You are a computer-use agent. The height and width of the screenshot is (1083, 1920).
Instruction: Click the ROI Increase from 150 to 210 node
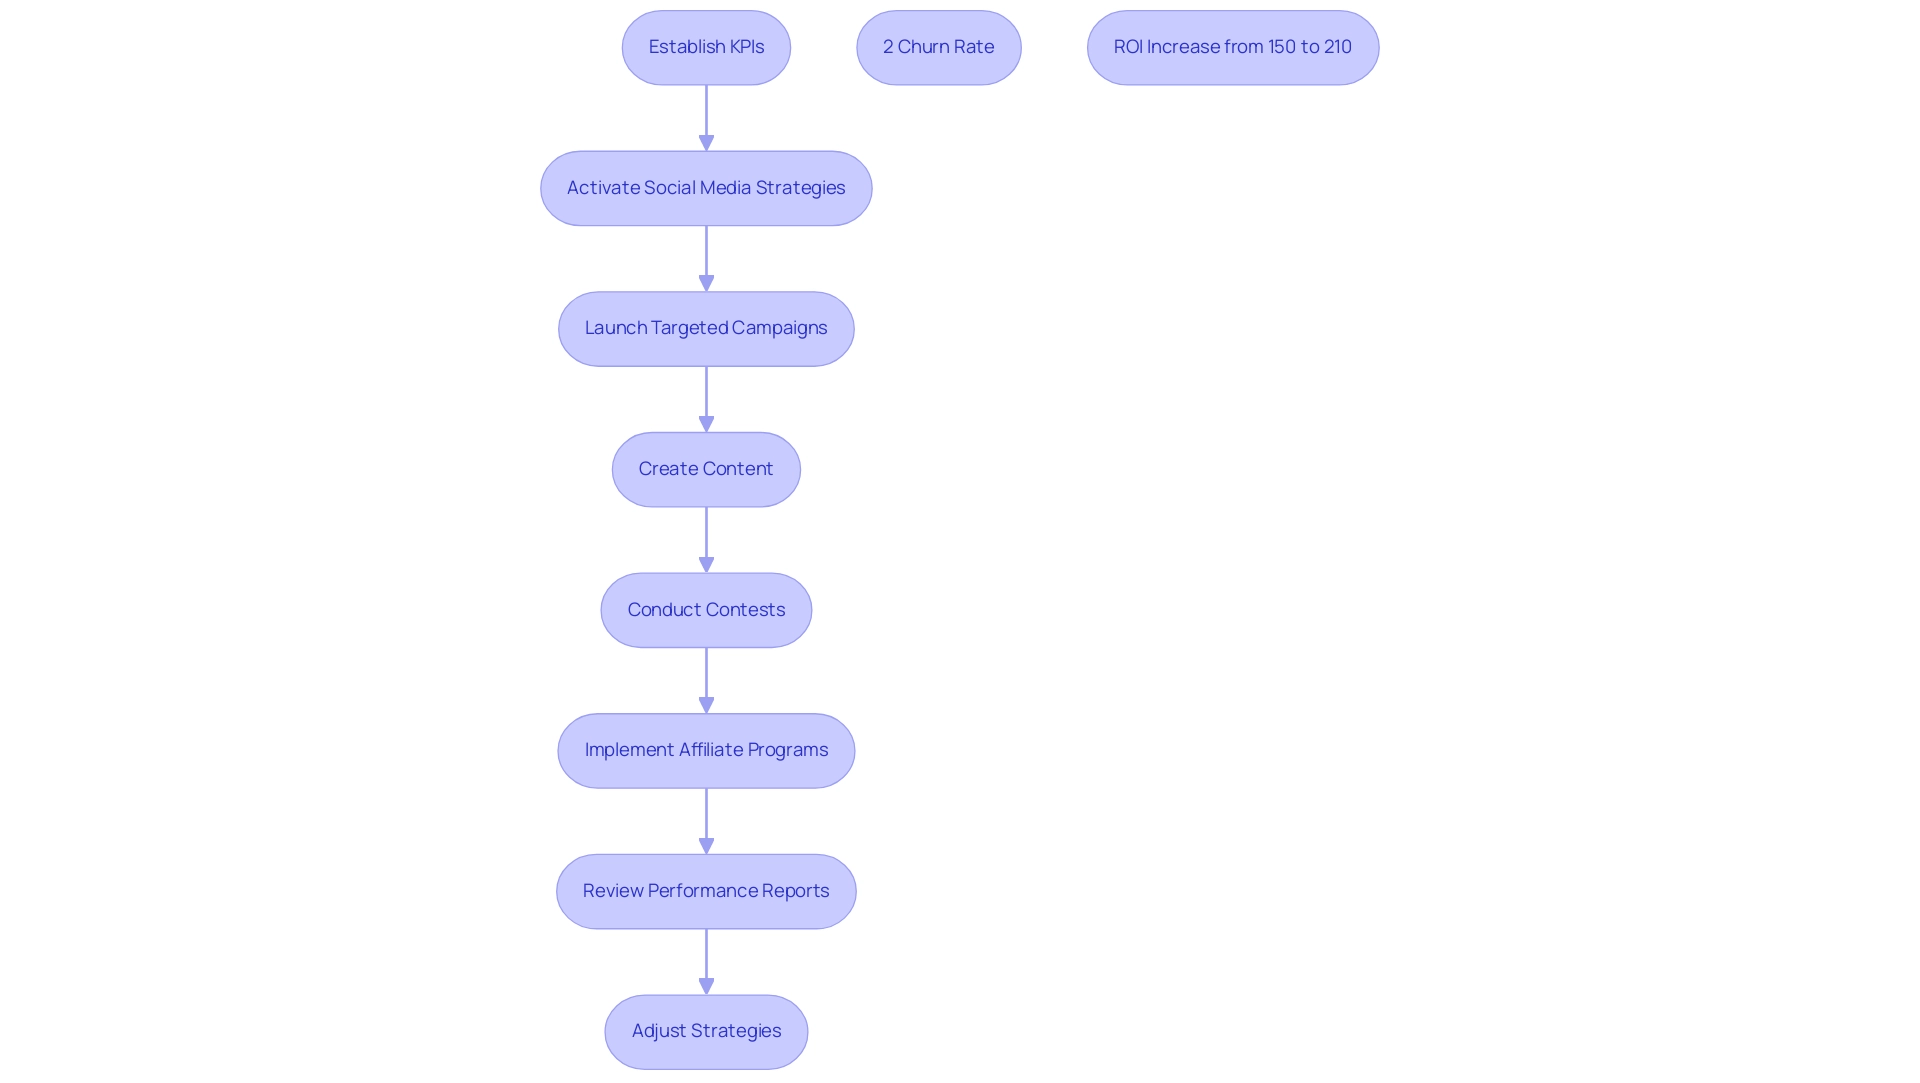coord(1232,46)
